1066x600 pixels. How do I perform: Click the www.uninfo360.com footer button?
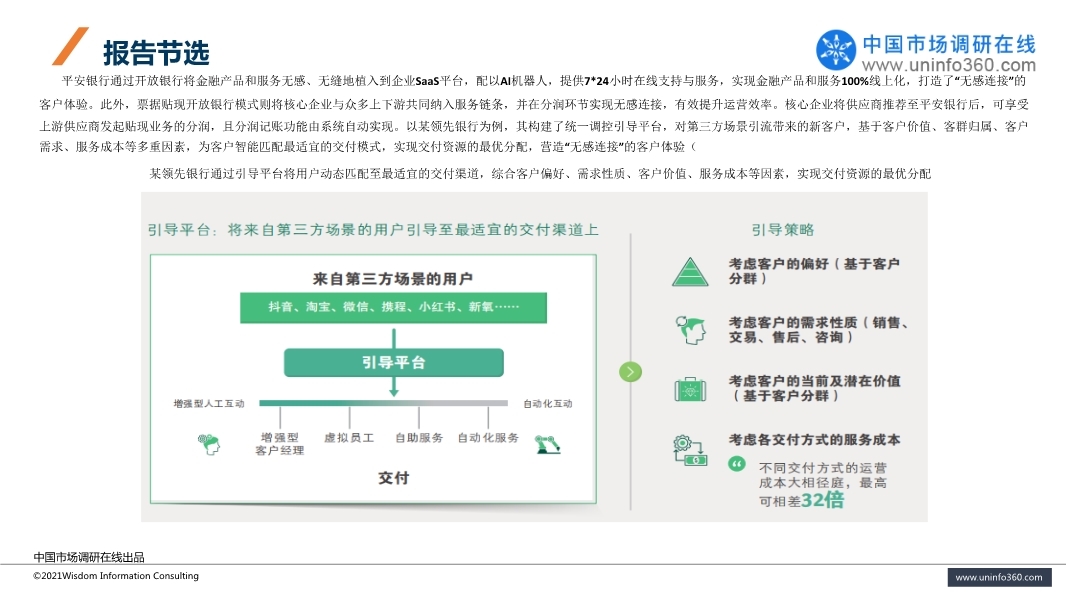tap(998, 577)
